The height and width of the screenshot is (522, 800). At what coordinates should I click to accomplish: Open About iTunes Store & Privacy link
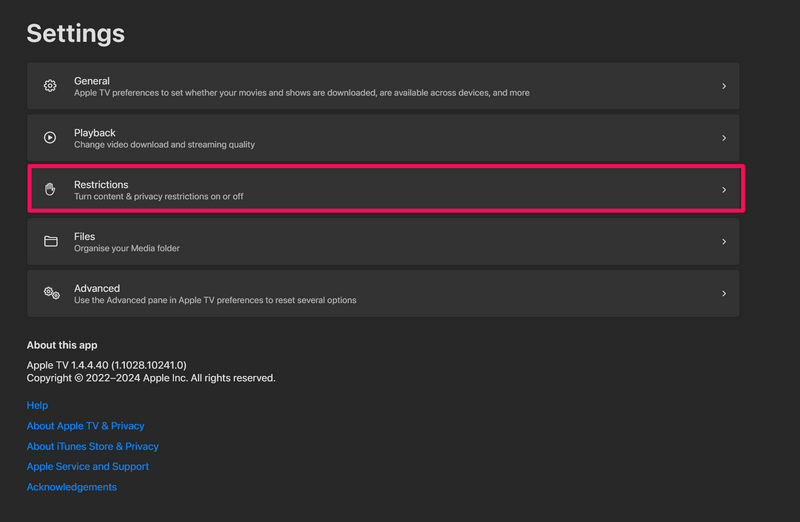(93, 446)
